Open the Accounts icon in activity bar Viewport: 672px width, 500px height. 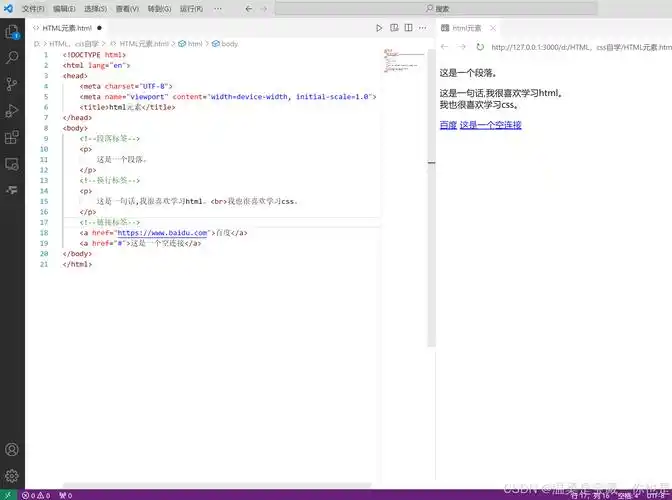click(x=12, y=451)
